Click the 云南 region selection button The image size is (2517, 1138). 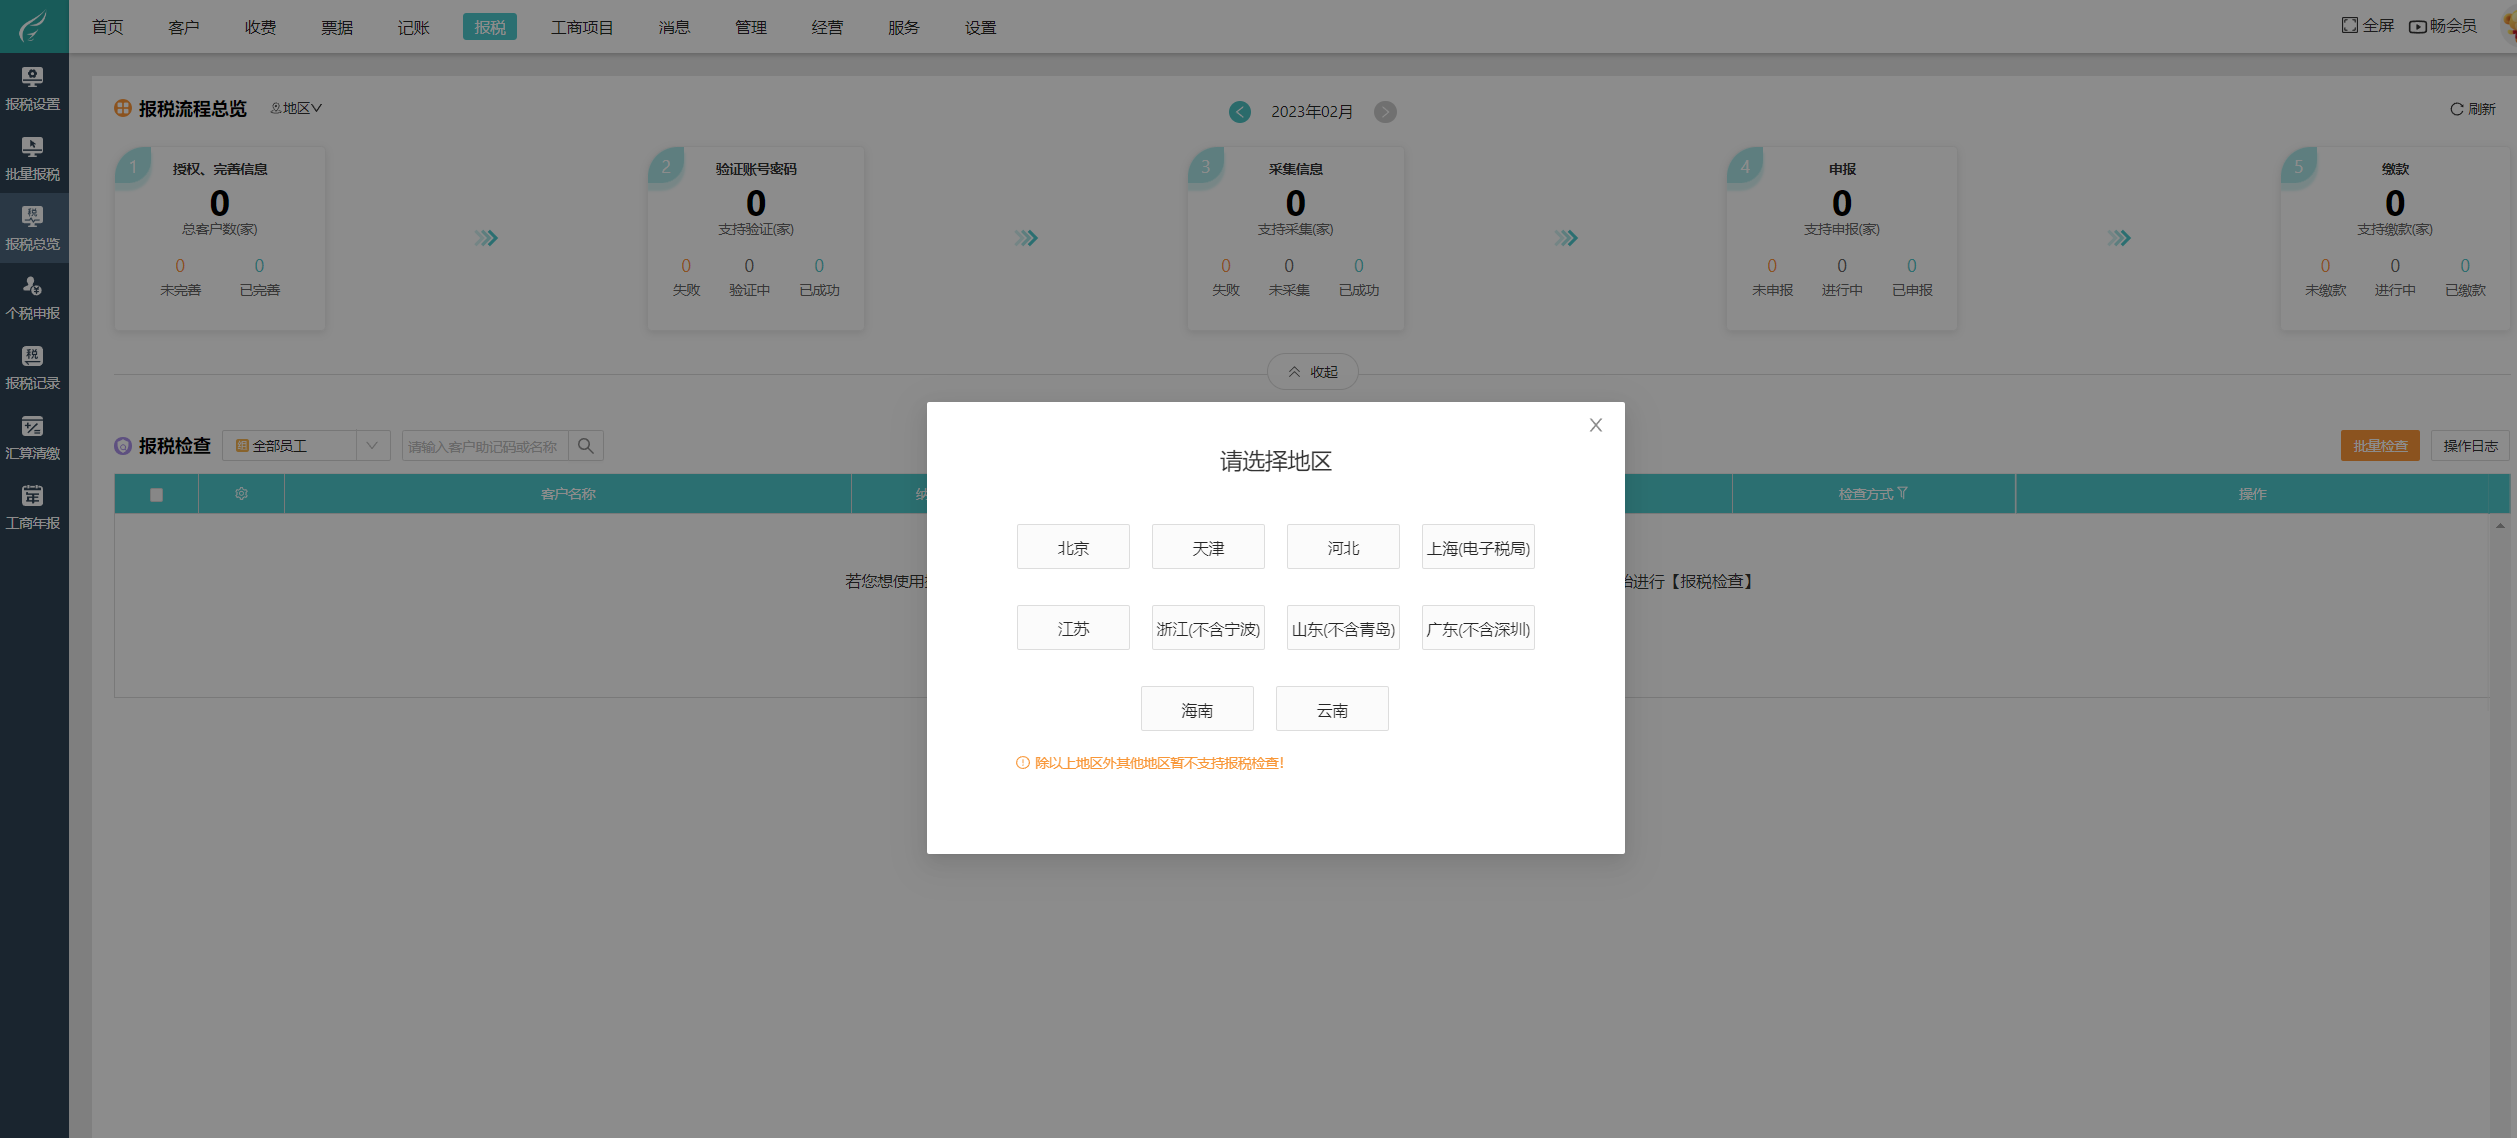click(1334, 709)
